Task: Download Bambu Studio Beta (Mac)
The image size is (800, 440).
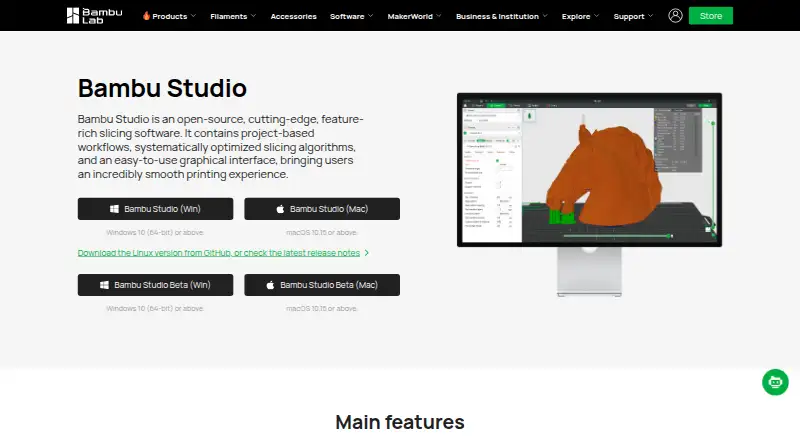Action: click(x=322, y=285)
